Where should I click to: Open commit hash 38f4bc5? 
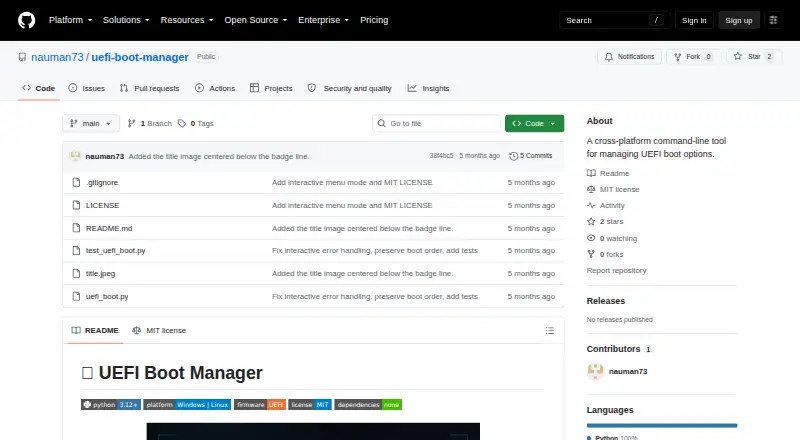tap(441, 156)
